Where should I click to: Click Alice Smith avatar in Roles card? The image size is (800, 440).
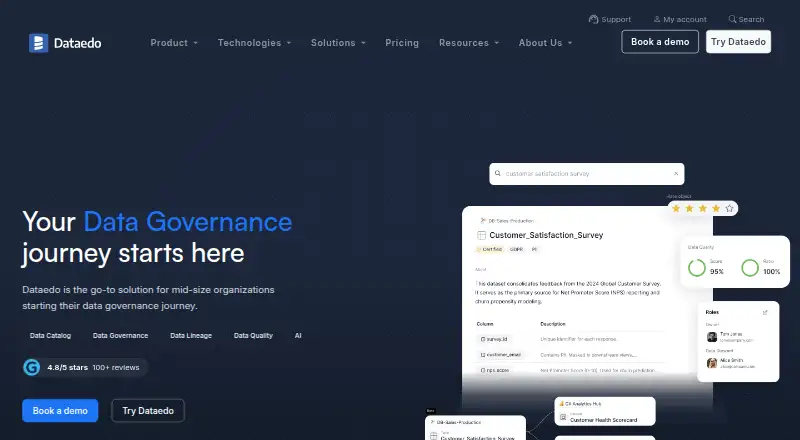tap(712, 363)
